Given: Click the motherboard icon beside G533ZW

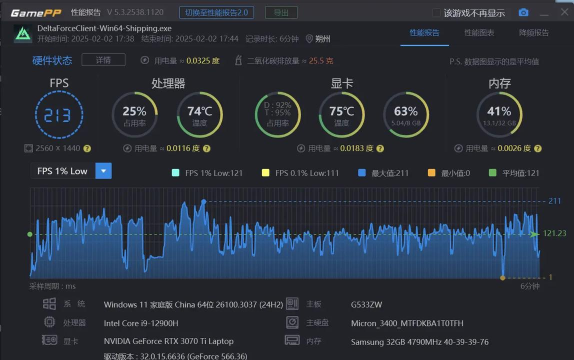Looking at the screenshot, I should click(292, 304).
